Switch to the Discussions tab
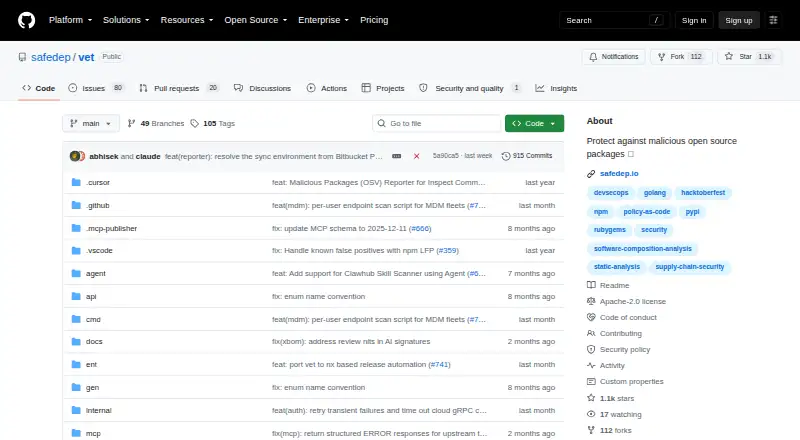 pyautogui.click(x=262, y=88)
